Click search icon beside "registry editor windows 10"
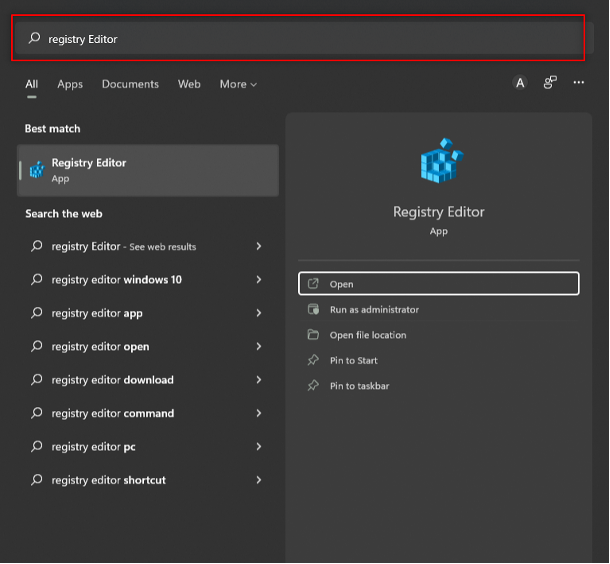Screen dimensions: 610x564 tap(37, 279)
